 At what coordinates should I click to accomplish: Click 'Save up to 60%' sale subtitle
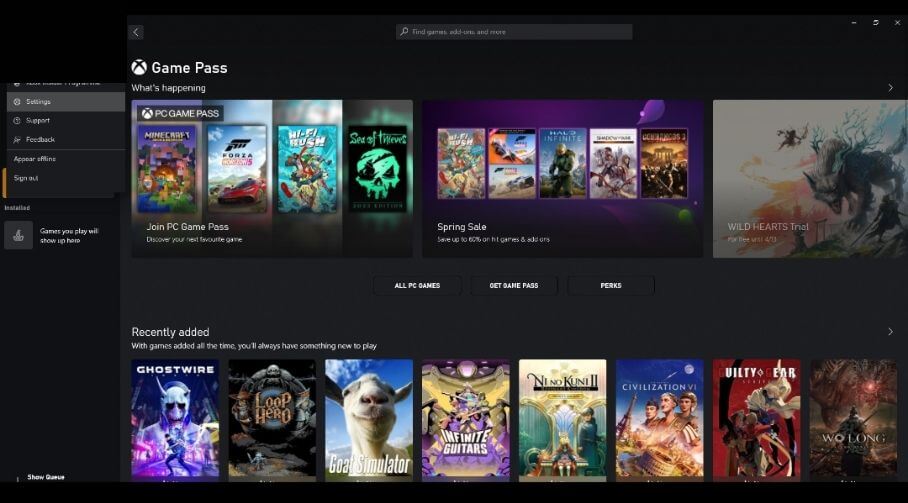click(x=493, y=240)
